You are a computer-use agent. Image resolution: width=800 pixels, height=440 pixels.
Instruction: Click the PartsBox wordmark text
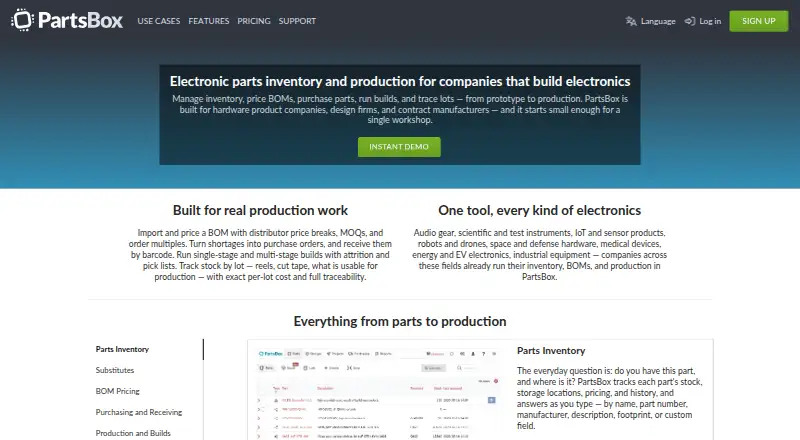click(x=80, y=20)
